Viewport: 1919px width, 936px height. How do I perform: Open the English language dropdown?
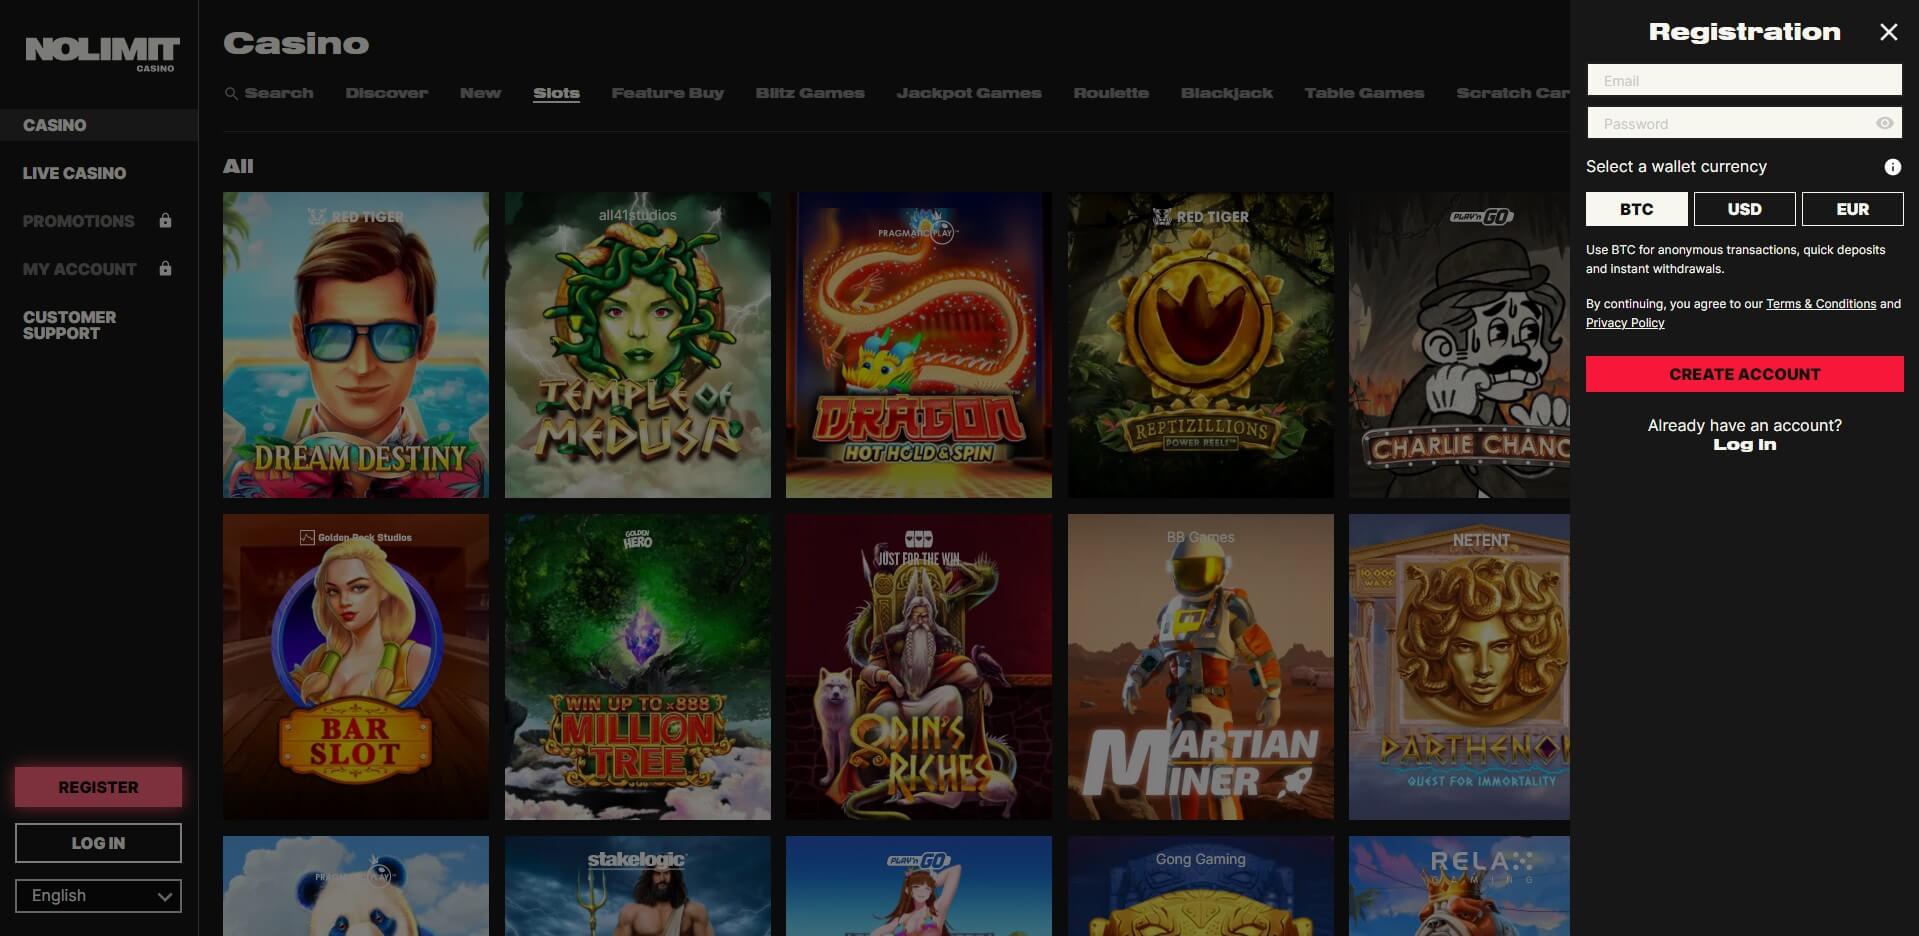[98, 896]
